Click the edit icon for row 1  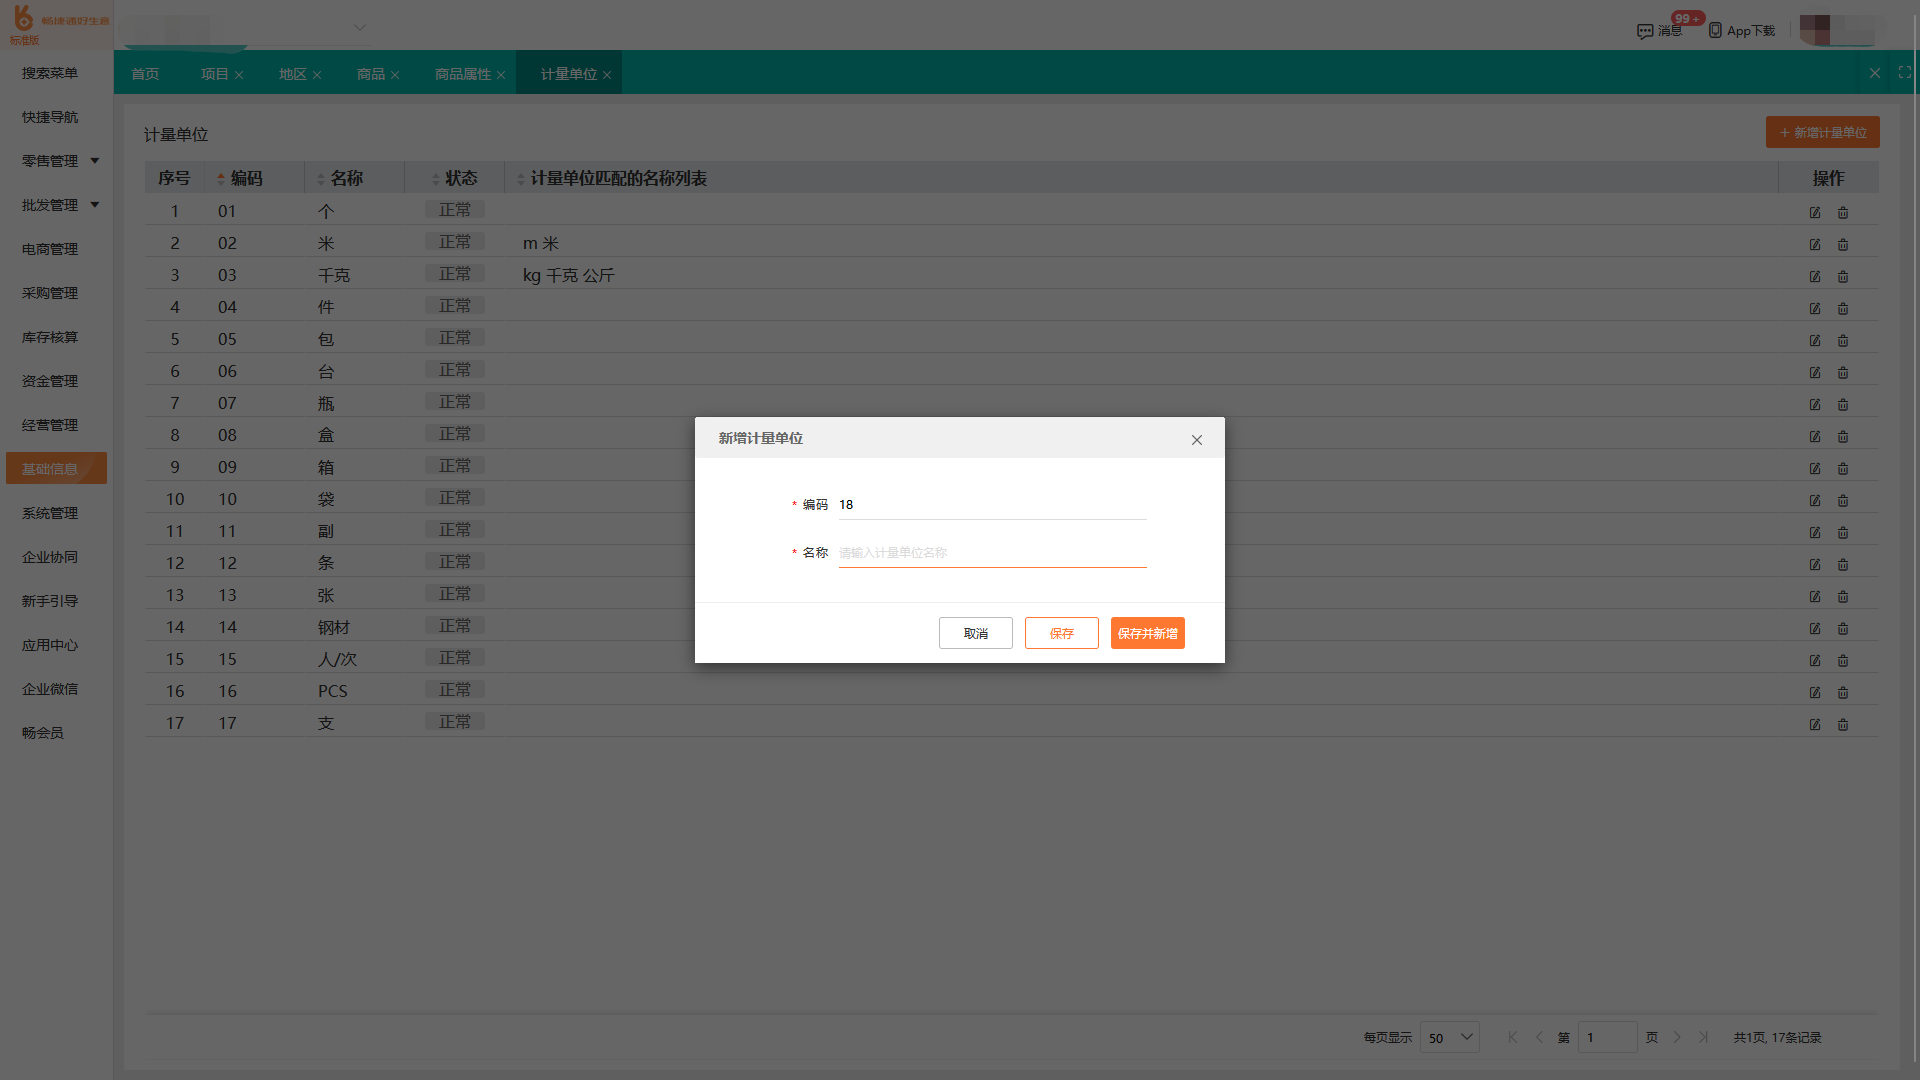[x=1815, y=211]
